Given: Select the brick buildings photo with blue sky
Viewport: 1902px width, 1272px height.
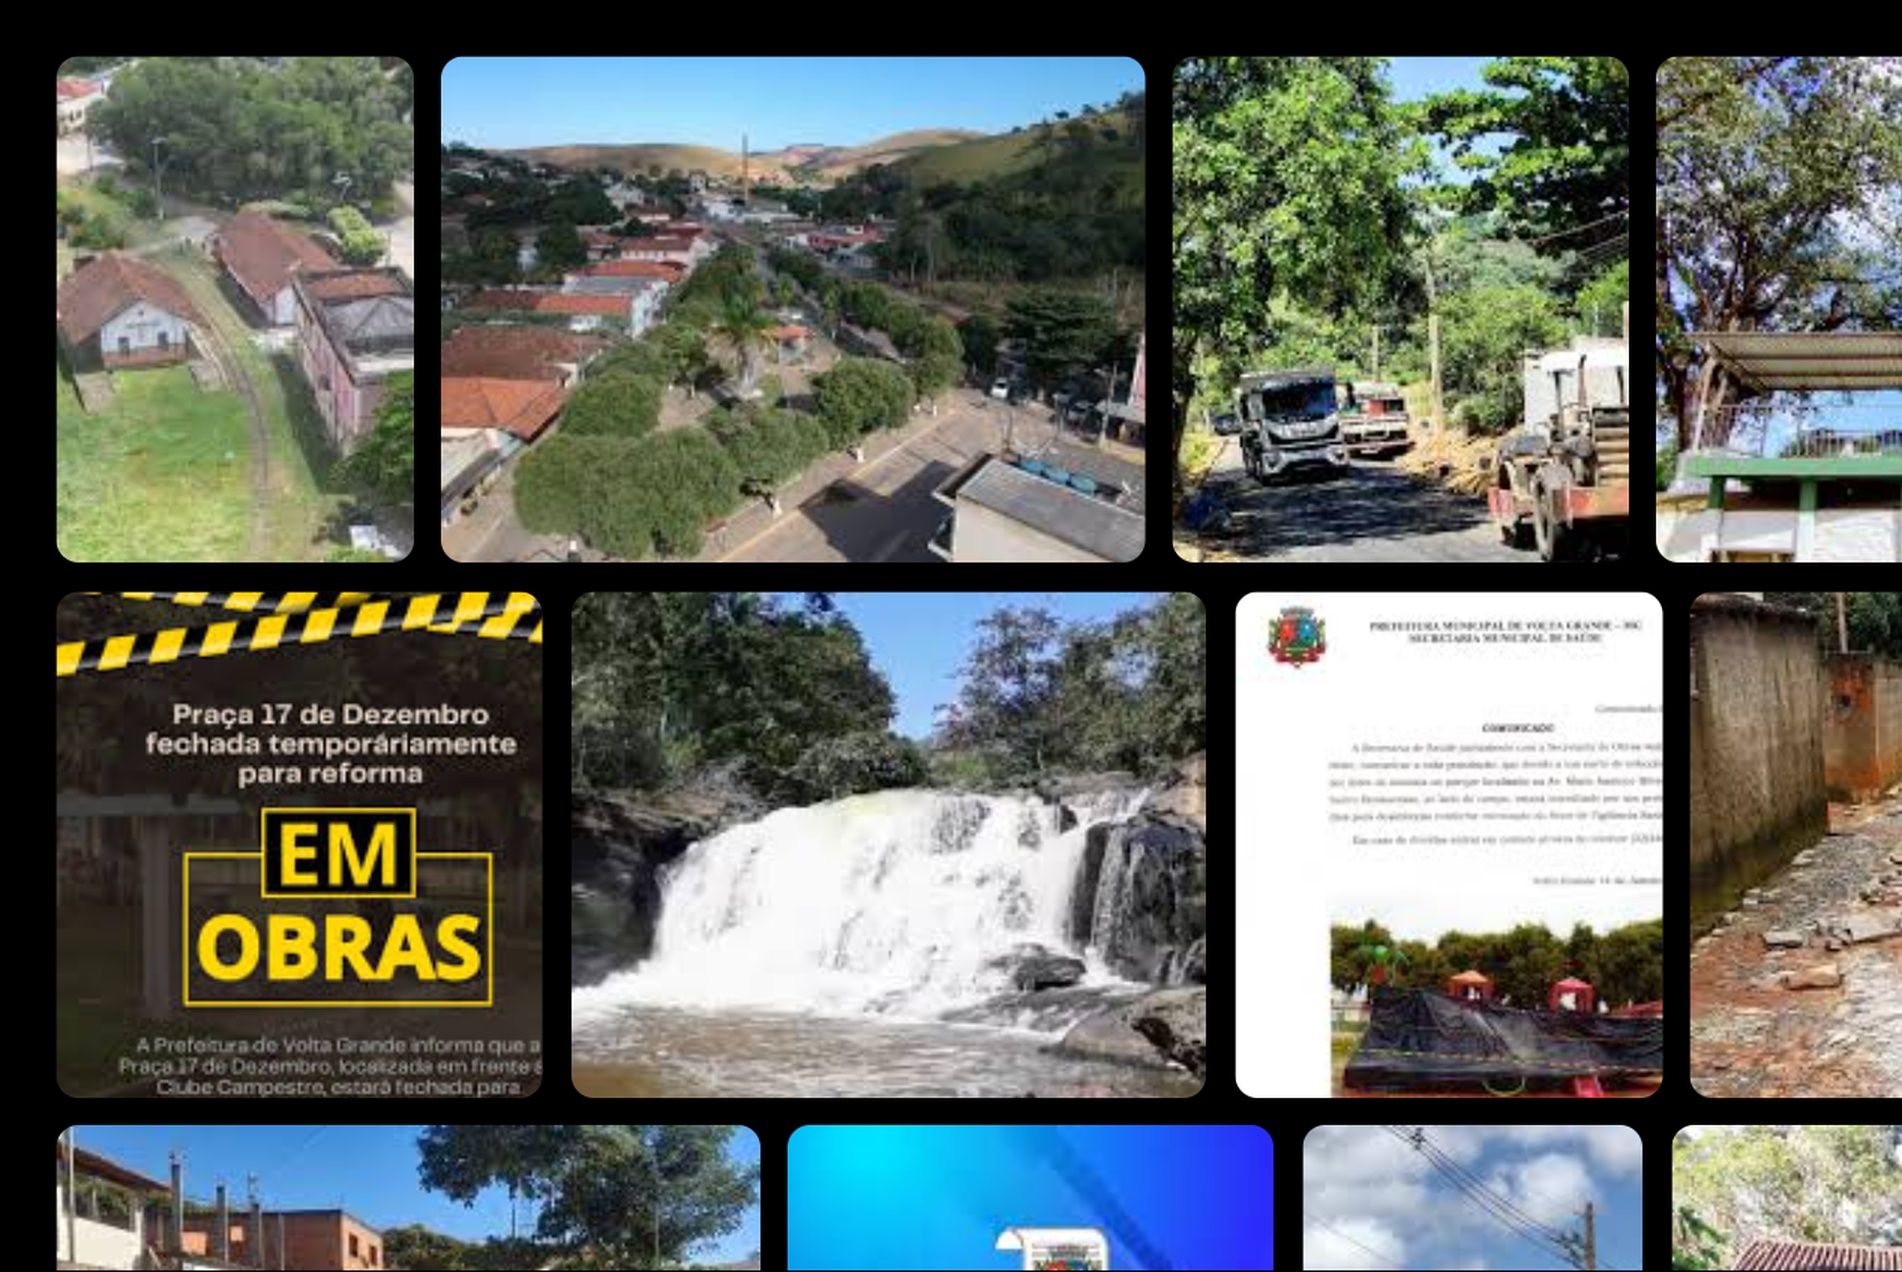Looking at the screenshot, I should pos(408,1198).
